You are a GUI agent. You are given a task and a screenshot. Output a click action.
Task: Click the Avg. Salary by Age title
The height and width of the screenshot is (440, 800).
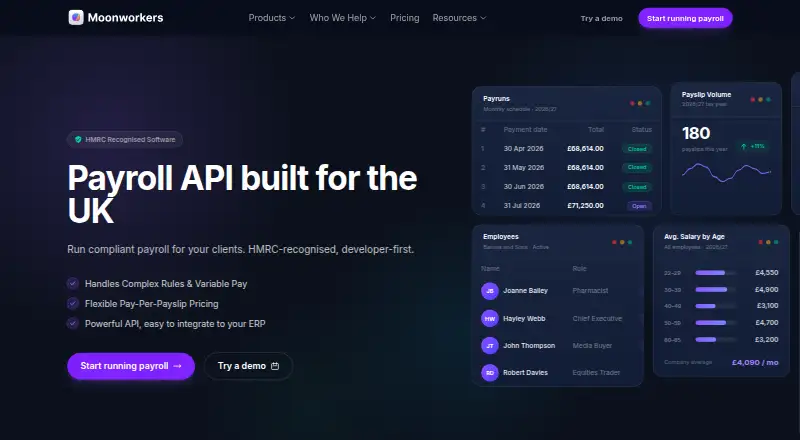(x=694, y=237)
